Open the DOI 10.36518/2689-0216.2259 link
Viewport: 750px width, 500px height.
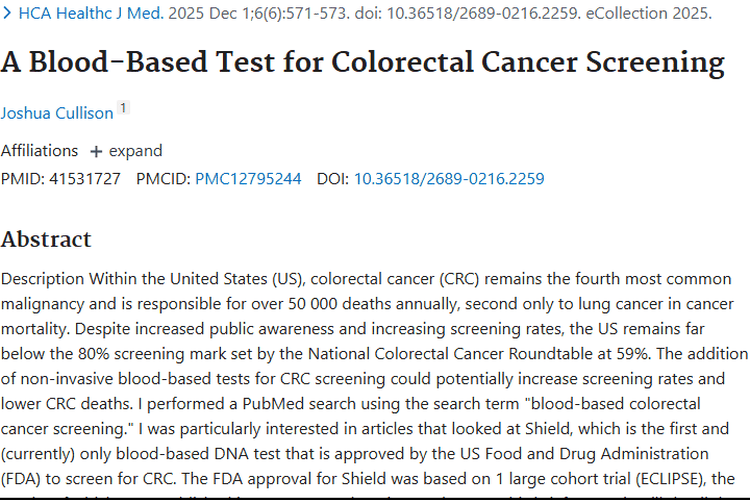tap(449, 178)
